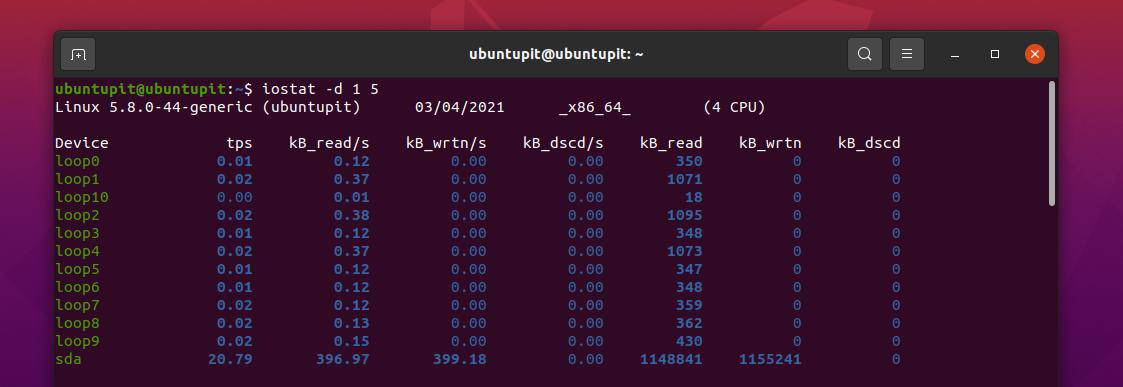Open the hamburger menu
The height and width of the screenshot is (387, 1123).
907,54
